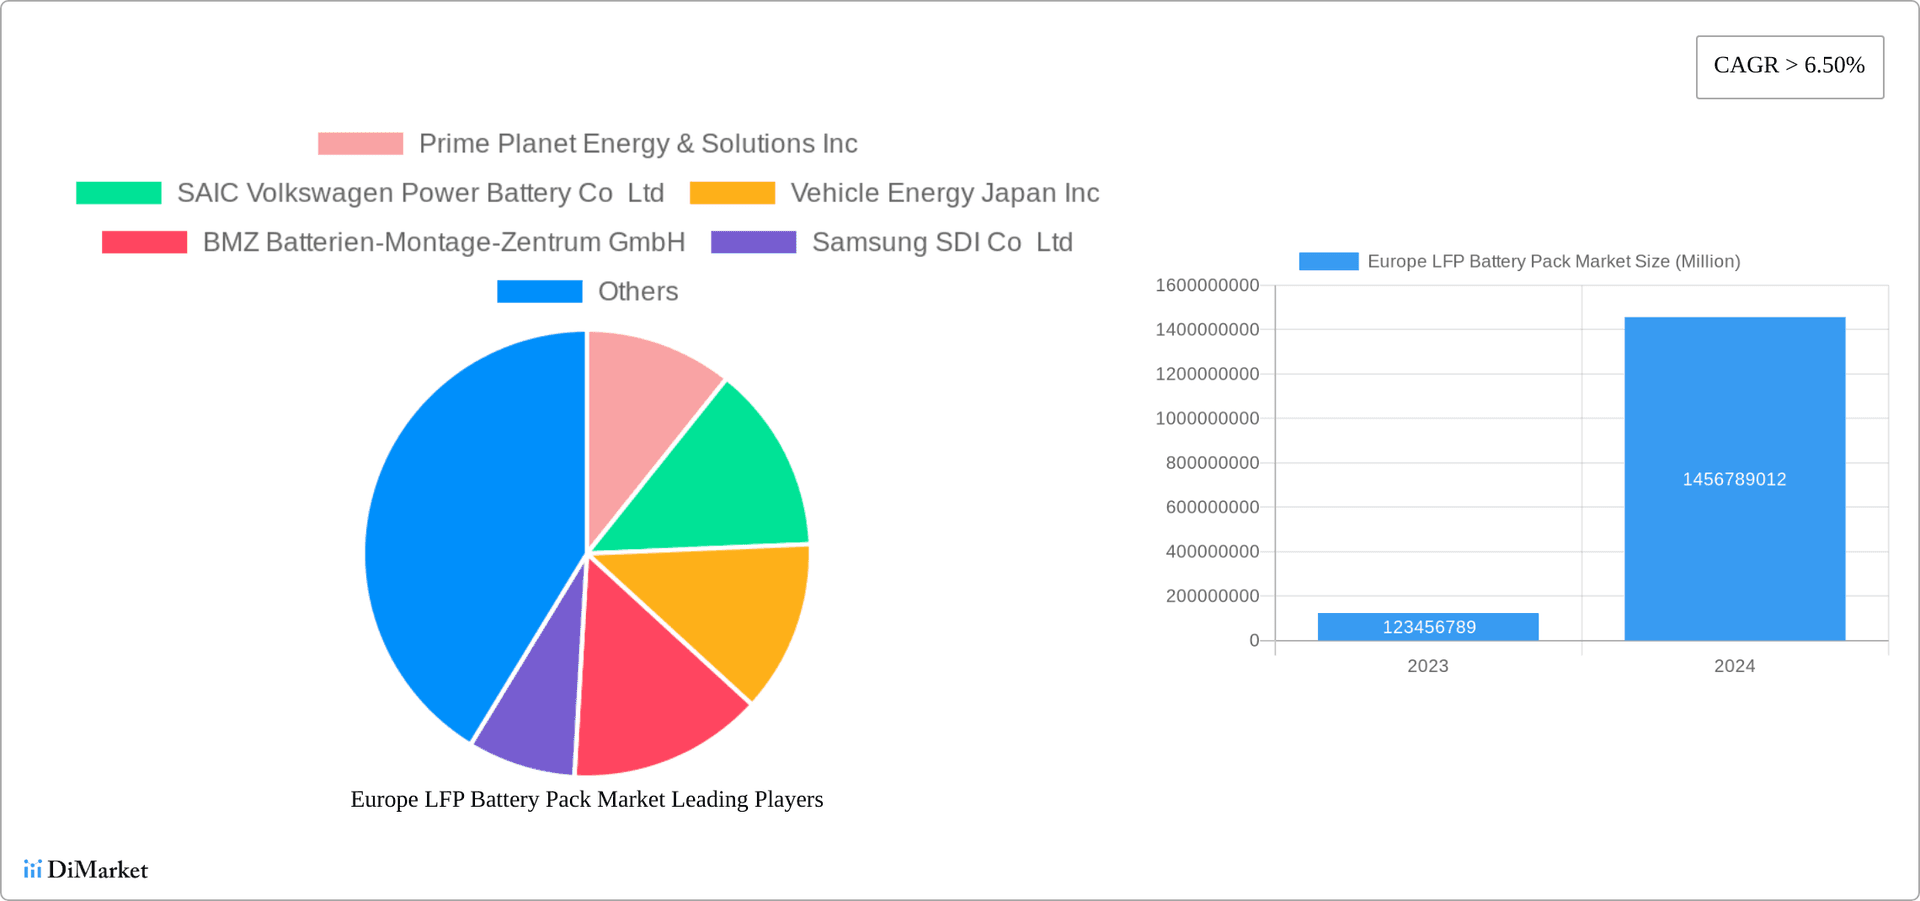Toggle the Others series in the pie legend

click(637, 291)
